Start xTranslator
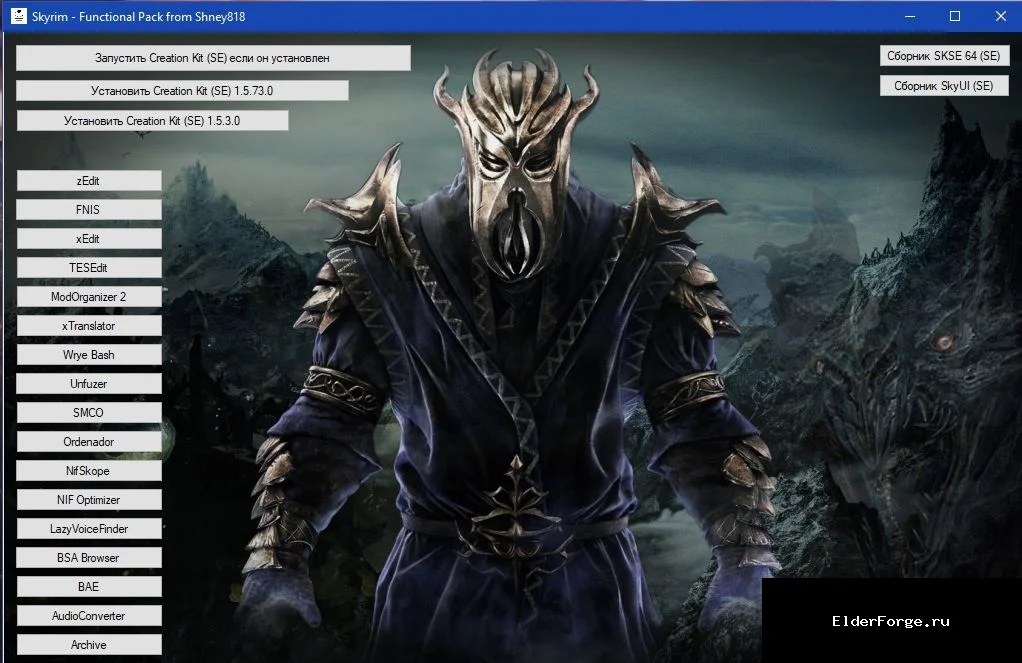 (x=89, y=325)
